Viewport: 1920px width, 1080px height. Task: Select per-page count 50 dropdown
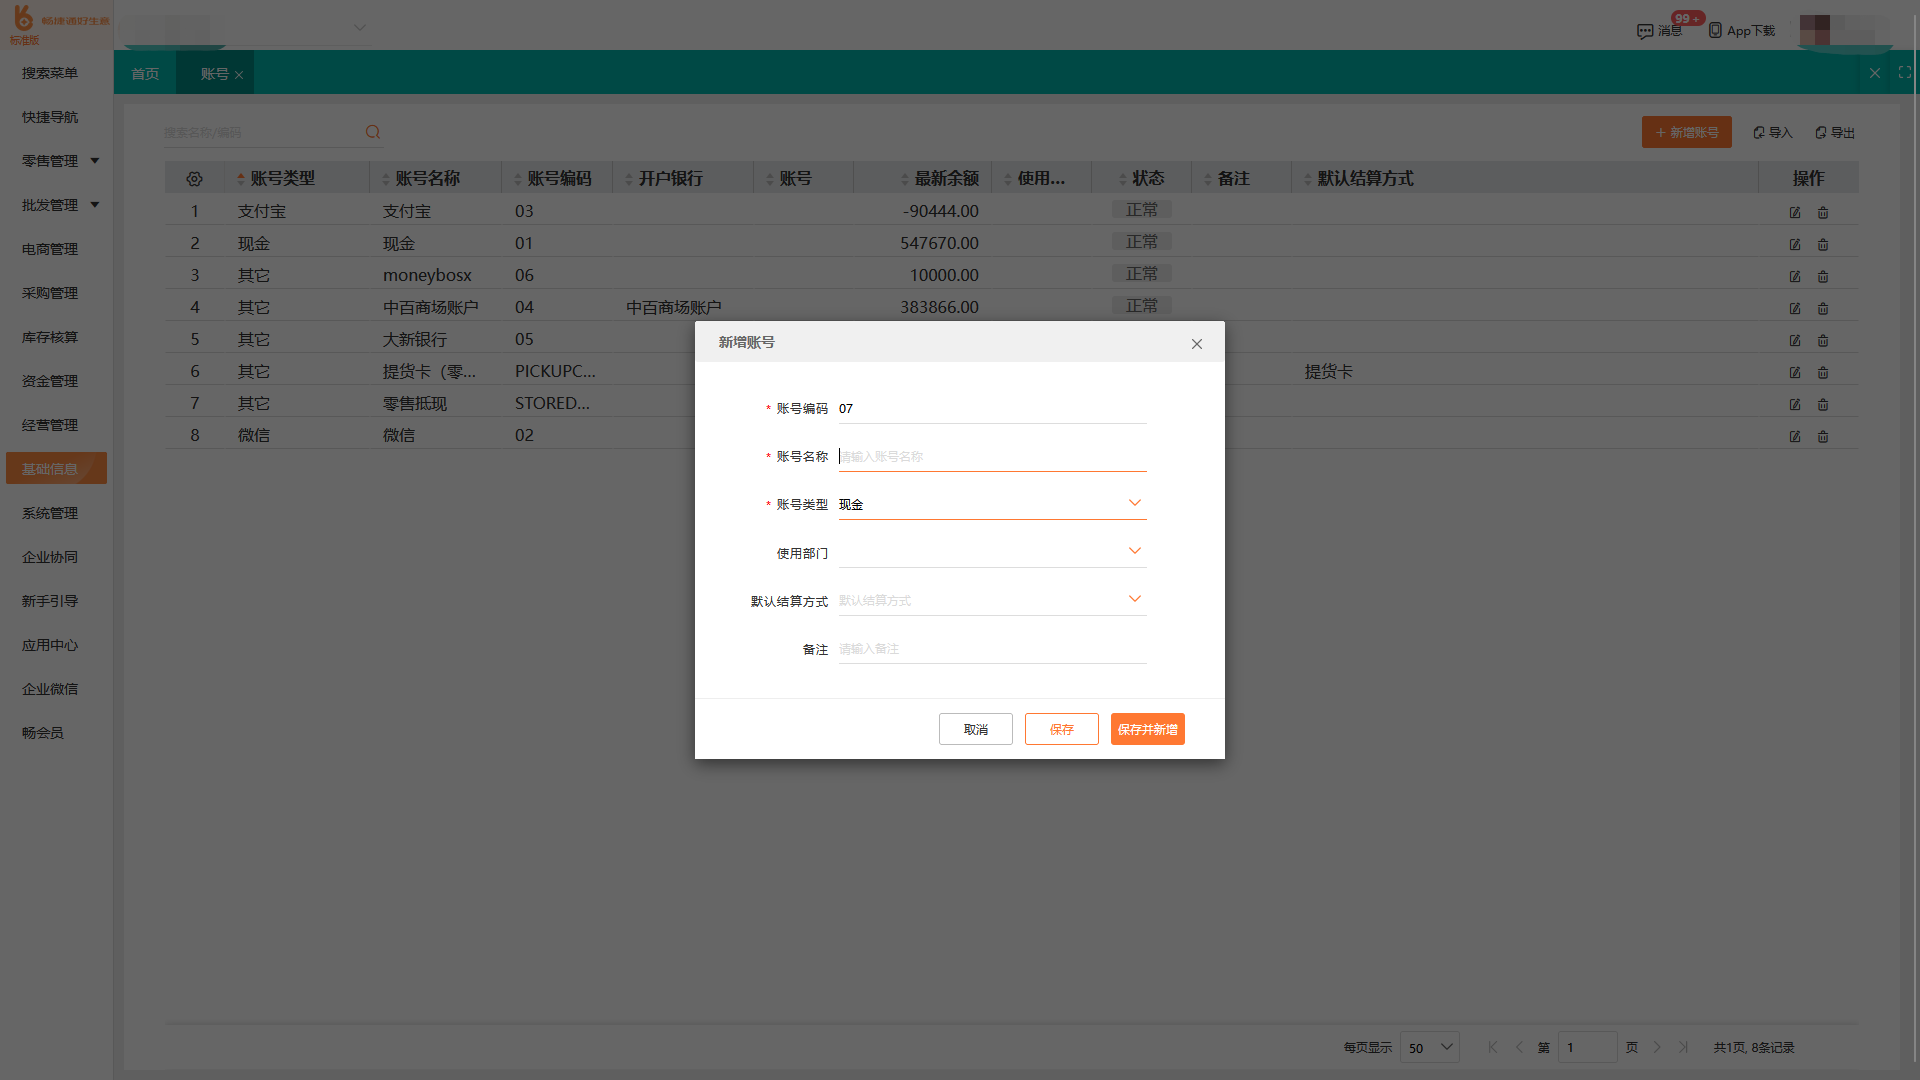point(1428,1047)
